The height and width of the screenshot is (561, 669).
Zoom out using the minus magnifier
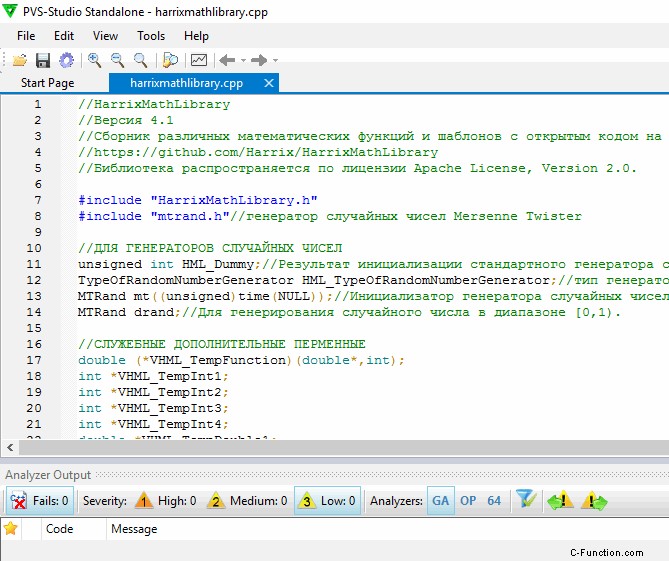pyautogui.click(x=118, y=61)
